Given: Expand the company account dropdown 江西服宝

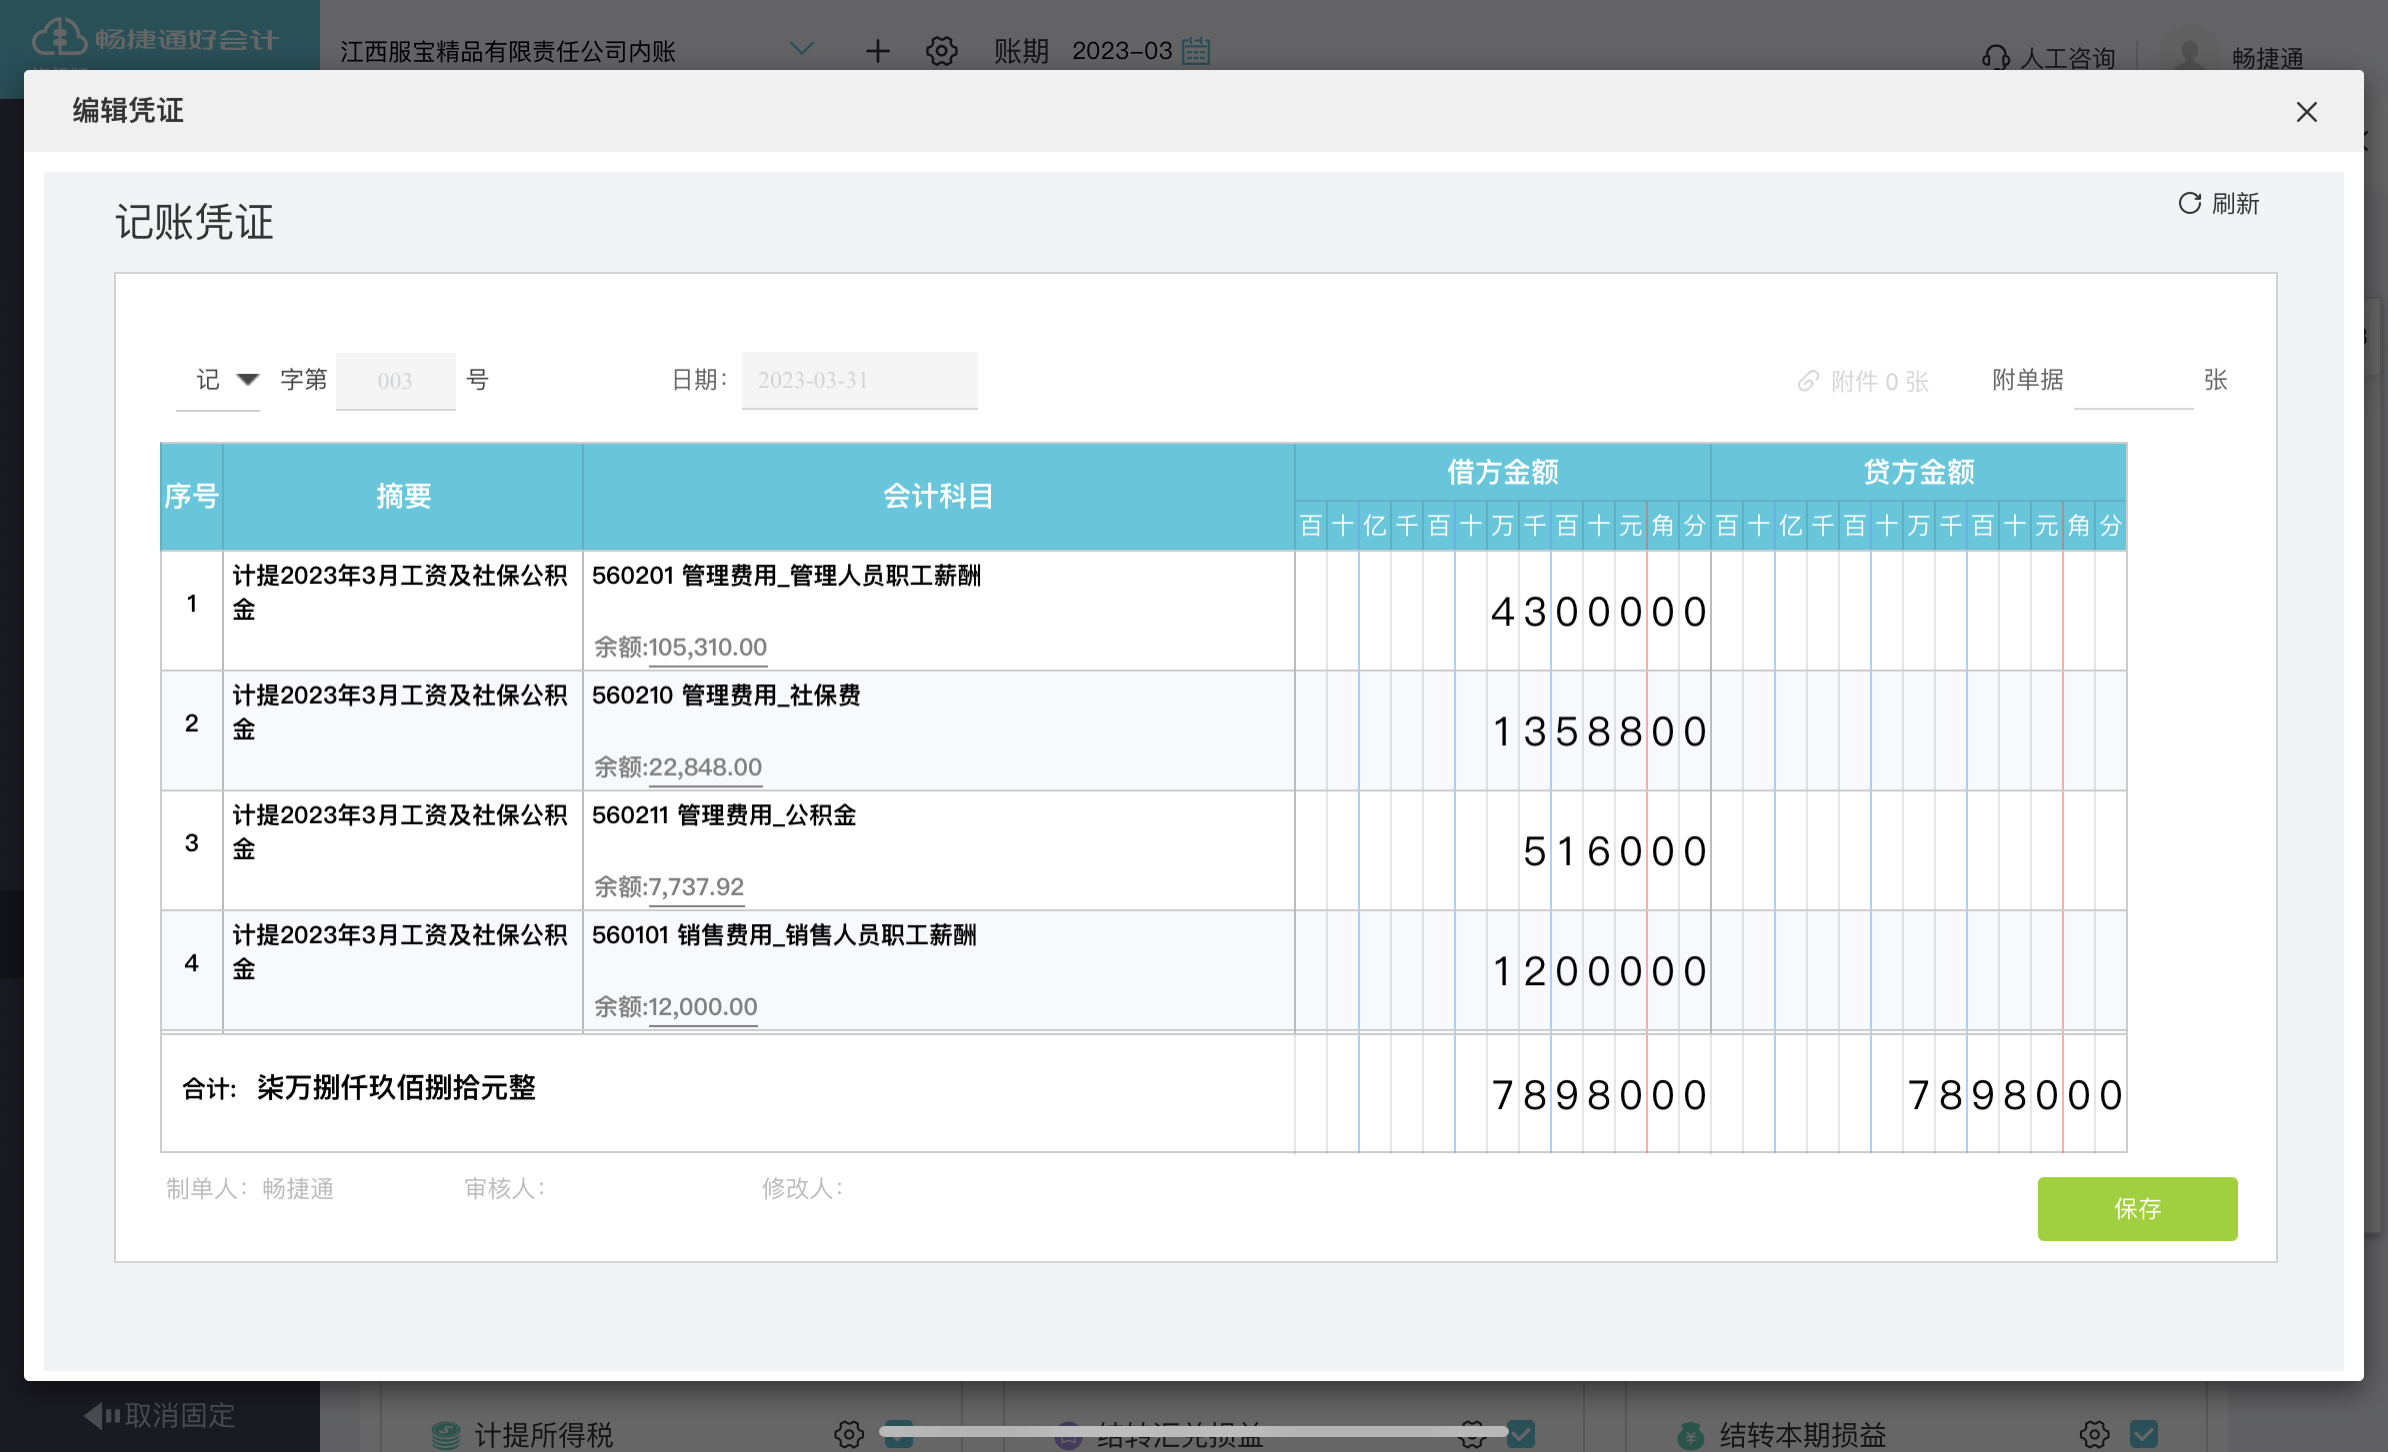Looking at the screenshot, I should [x=802, y=49].
